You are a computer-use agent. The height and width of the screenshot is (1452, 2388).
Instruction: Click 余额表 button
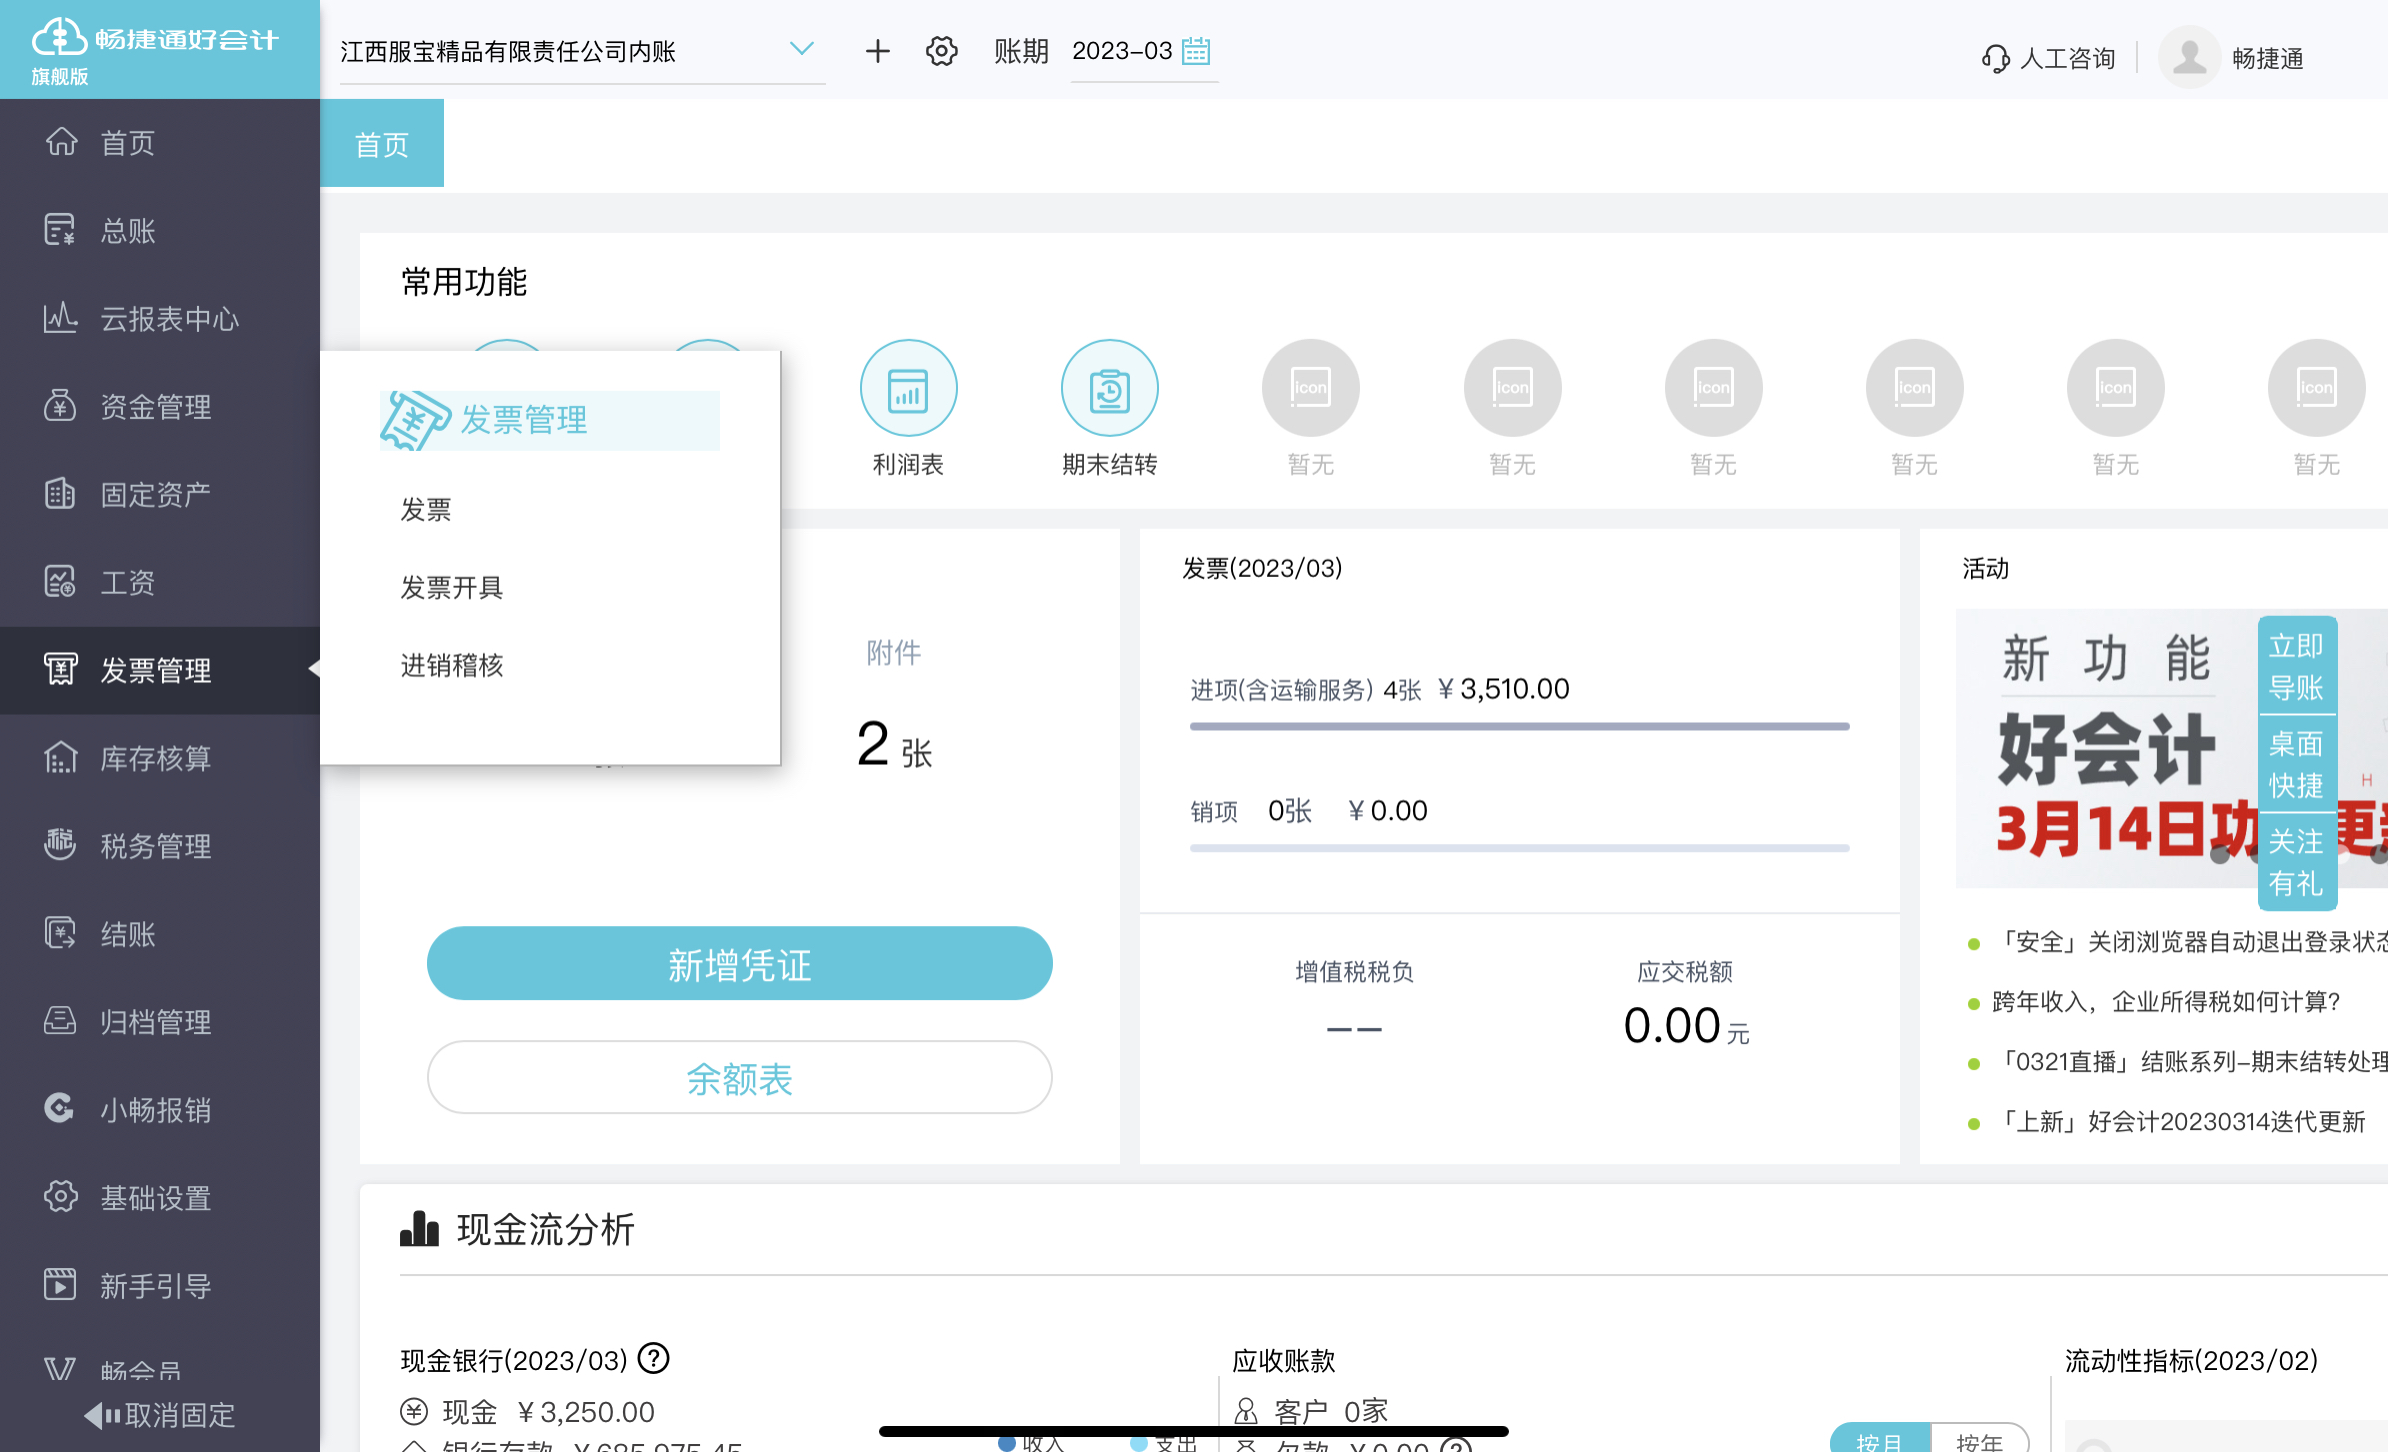coord(740,1075)
